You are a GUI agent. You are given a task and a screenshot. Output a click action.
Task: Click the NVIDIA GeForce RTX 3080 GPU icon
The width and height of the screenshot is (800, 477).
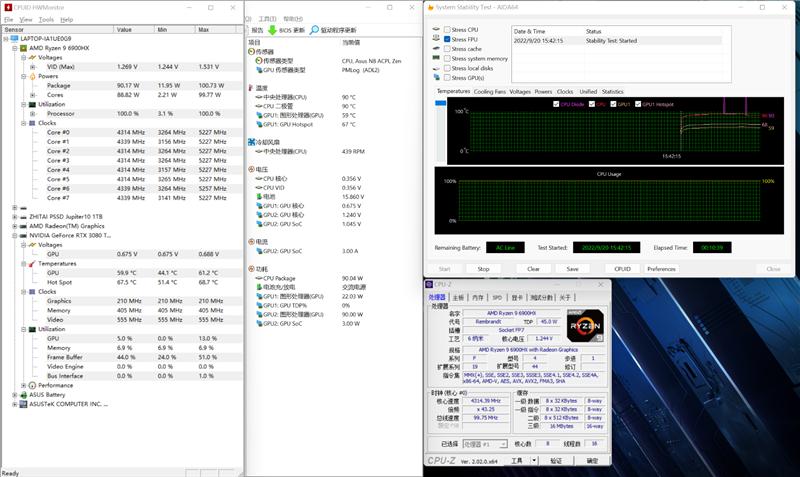pos(23,235)
